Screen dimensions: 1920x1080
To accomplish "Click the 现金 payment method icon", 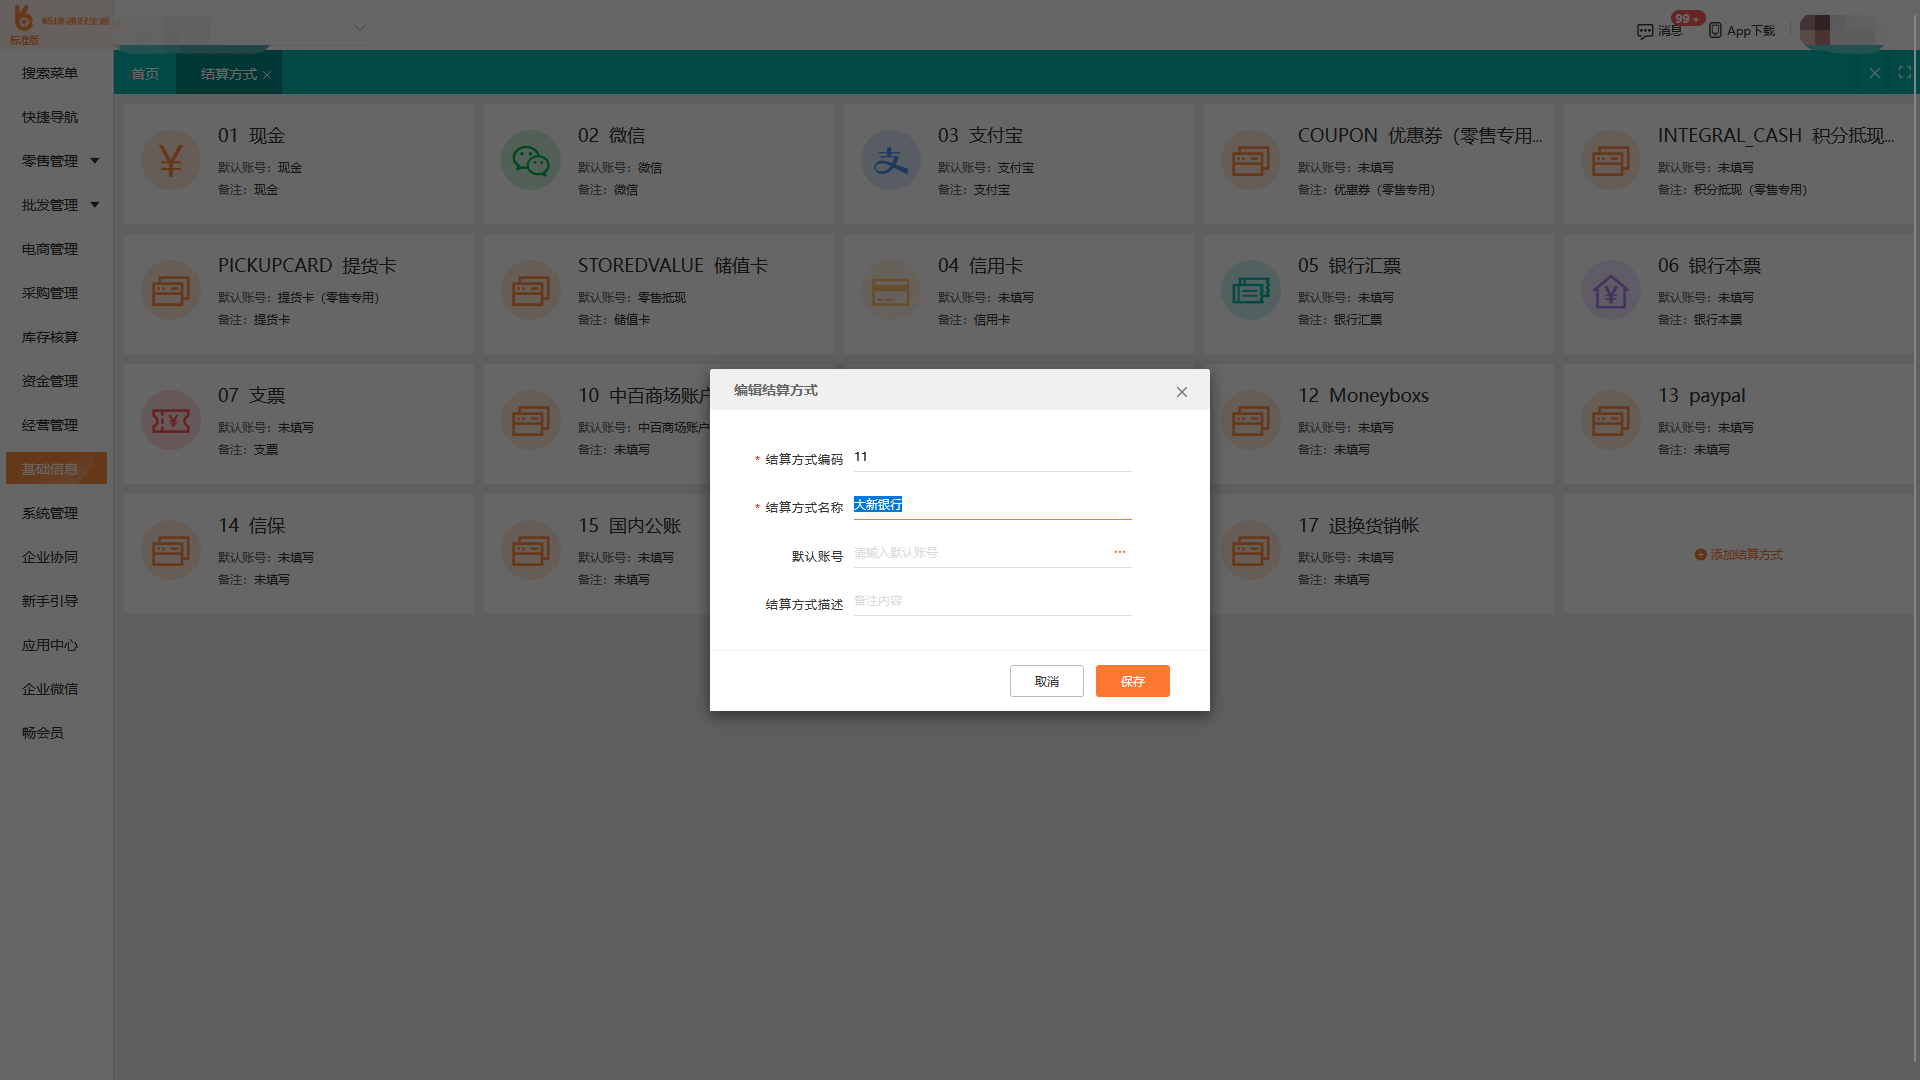I will tap(171, 160).
